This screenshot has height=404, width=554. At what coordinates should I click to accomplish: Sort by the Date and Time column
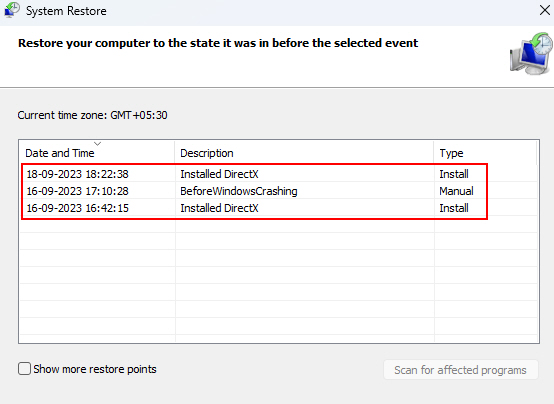pos(97,153)
